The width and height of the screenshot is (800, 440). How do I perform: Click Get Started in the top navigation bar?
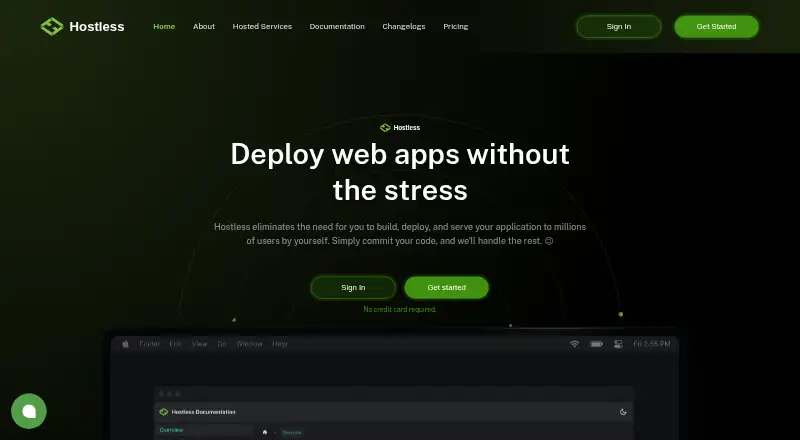716,27
